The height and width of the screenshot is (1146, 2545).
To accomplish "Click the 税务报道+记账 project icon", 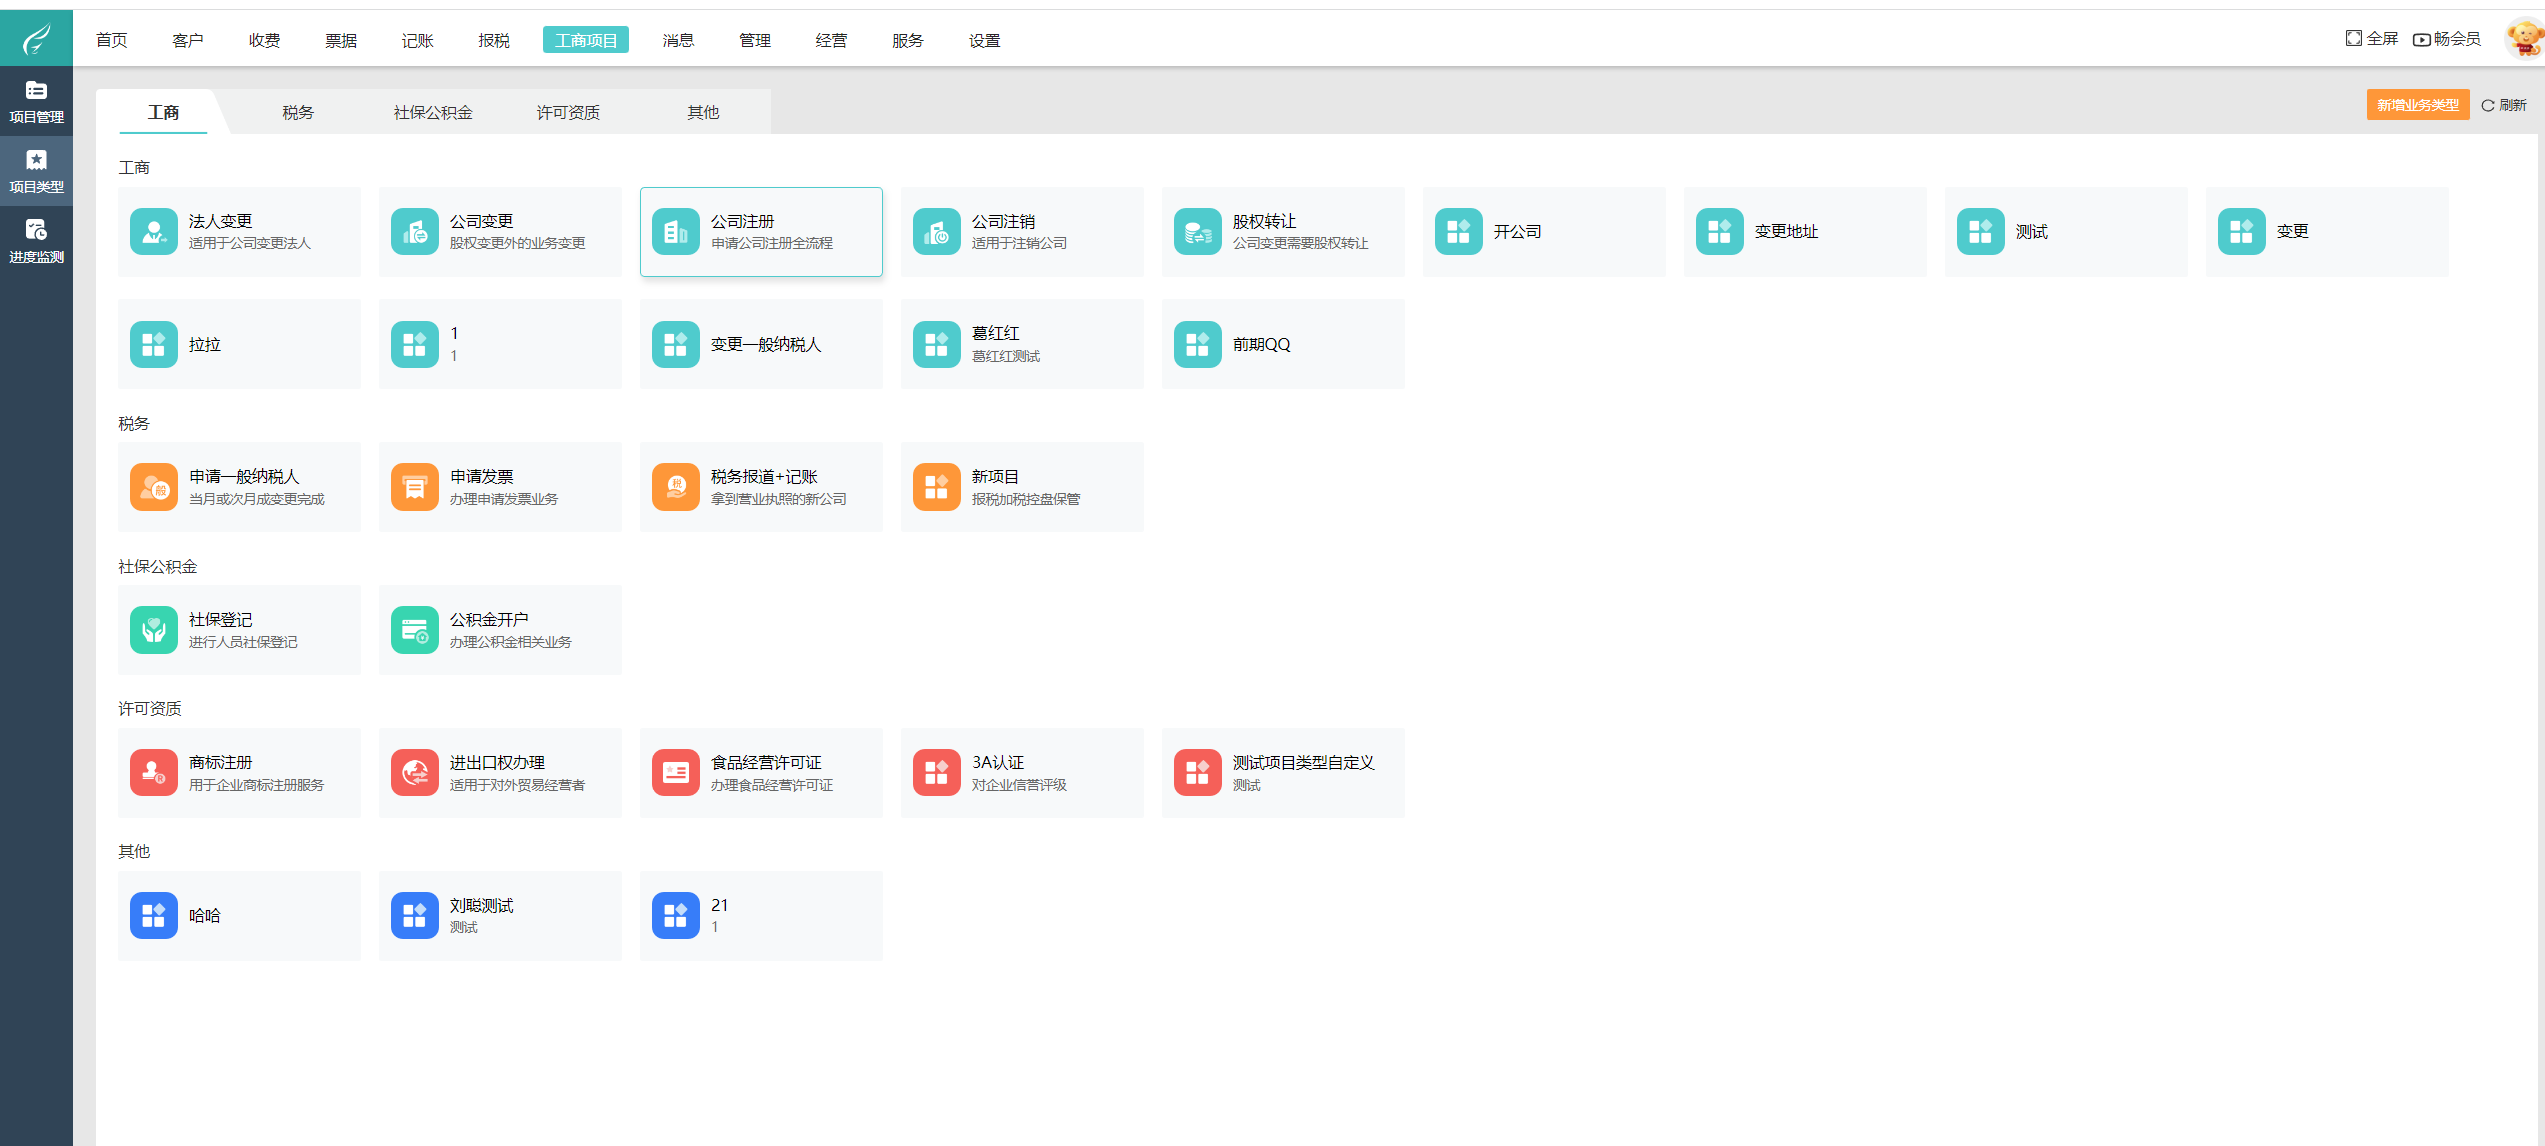I will pos(675,487).
